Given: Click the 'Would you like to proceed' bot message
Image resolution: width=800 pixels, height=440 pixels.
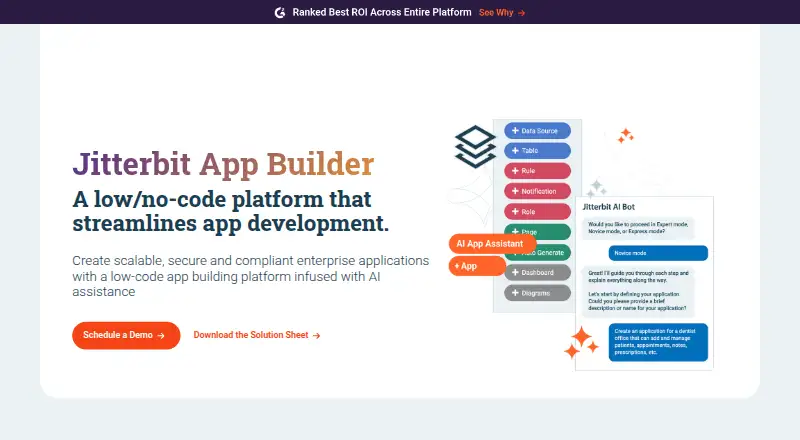Looking at the screenshot, I should [x=638, y=228].
